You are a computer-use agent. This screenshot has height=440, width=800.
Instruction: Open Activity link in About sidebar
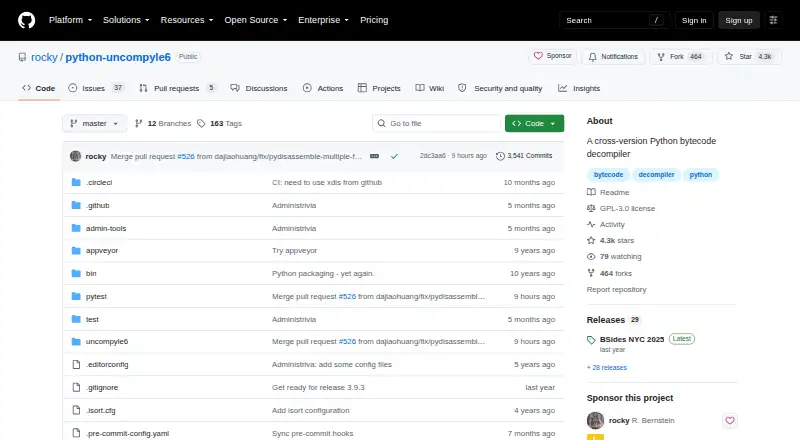click(x=606, y=225)
